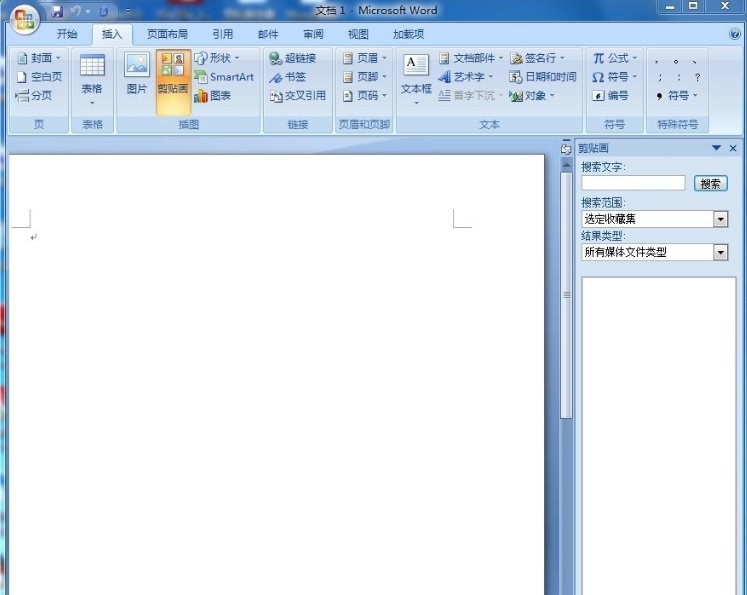This screenshot has width=747, height=595.
Task: Insert a hyperlink (超链接)
Action: click(292, 58)
